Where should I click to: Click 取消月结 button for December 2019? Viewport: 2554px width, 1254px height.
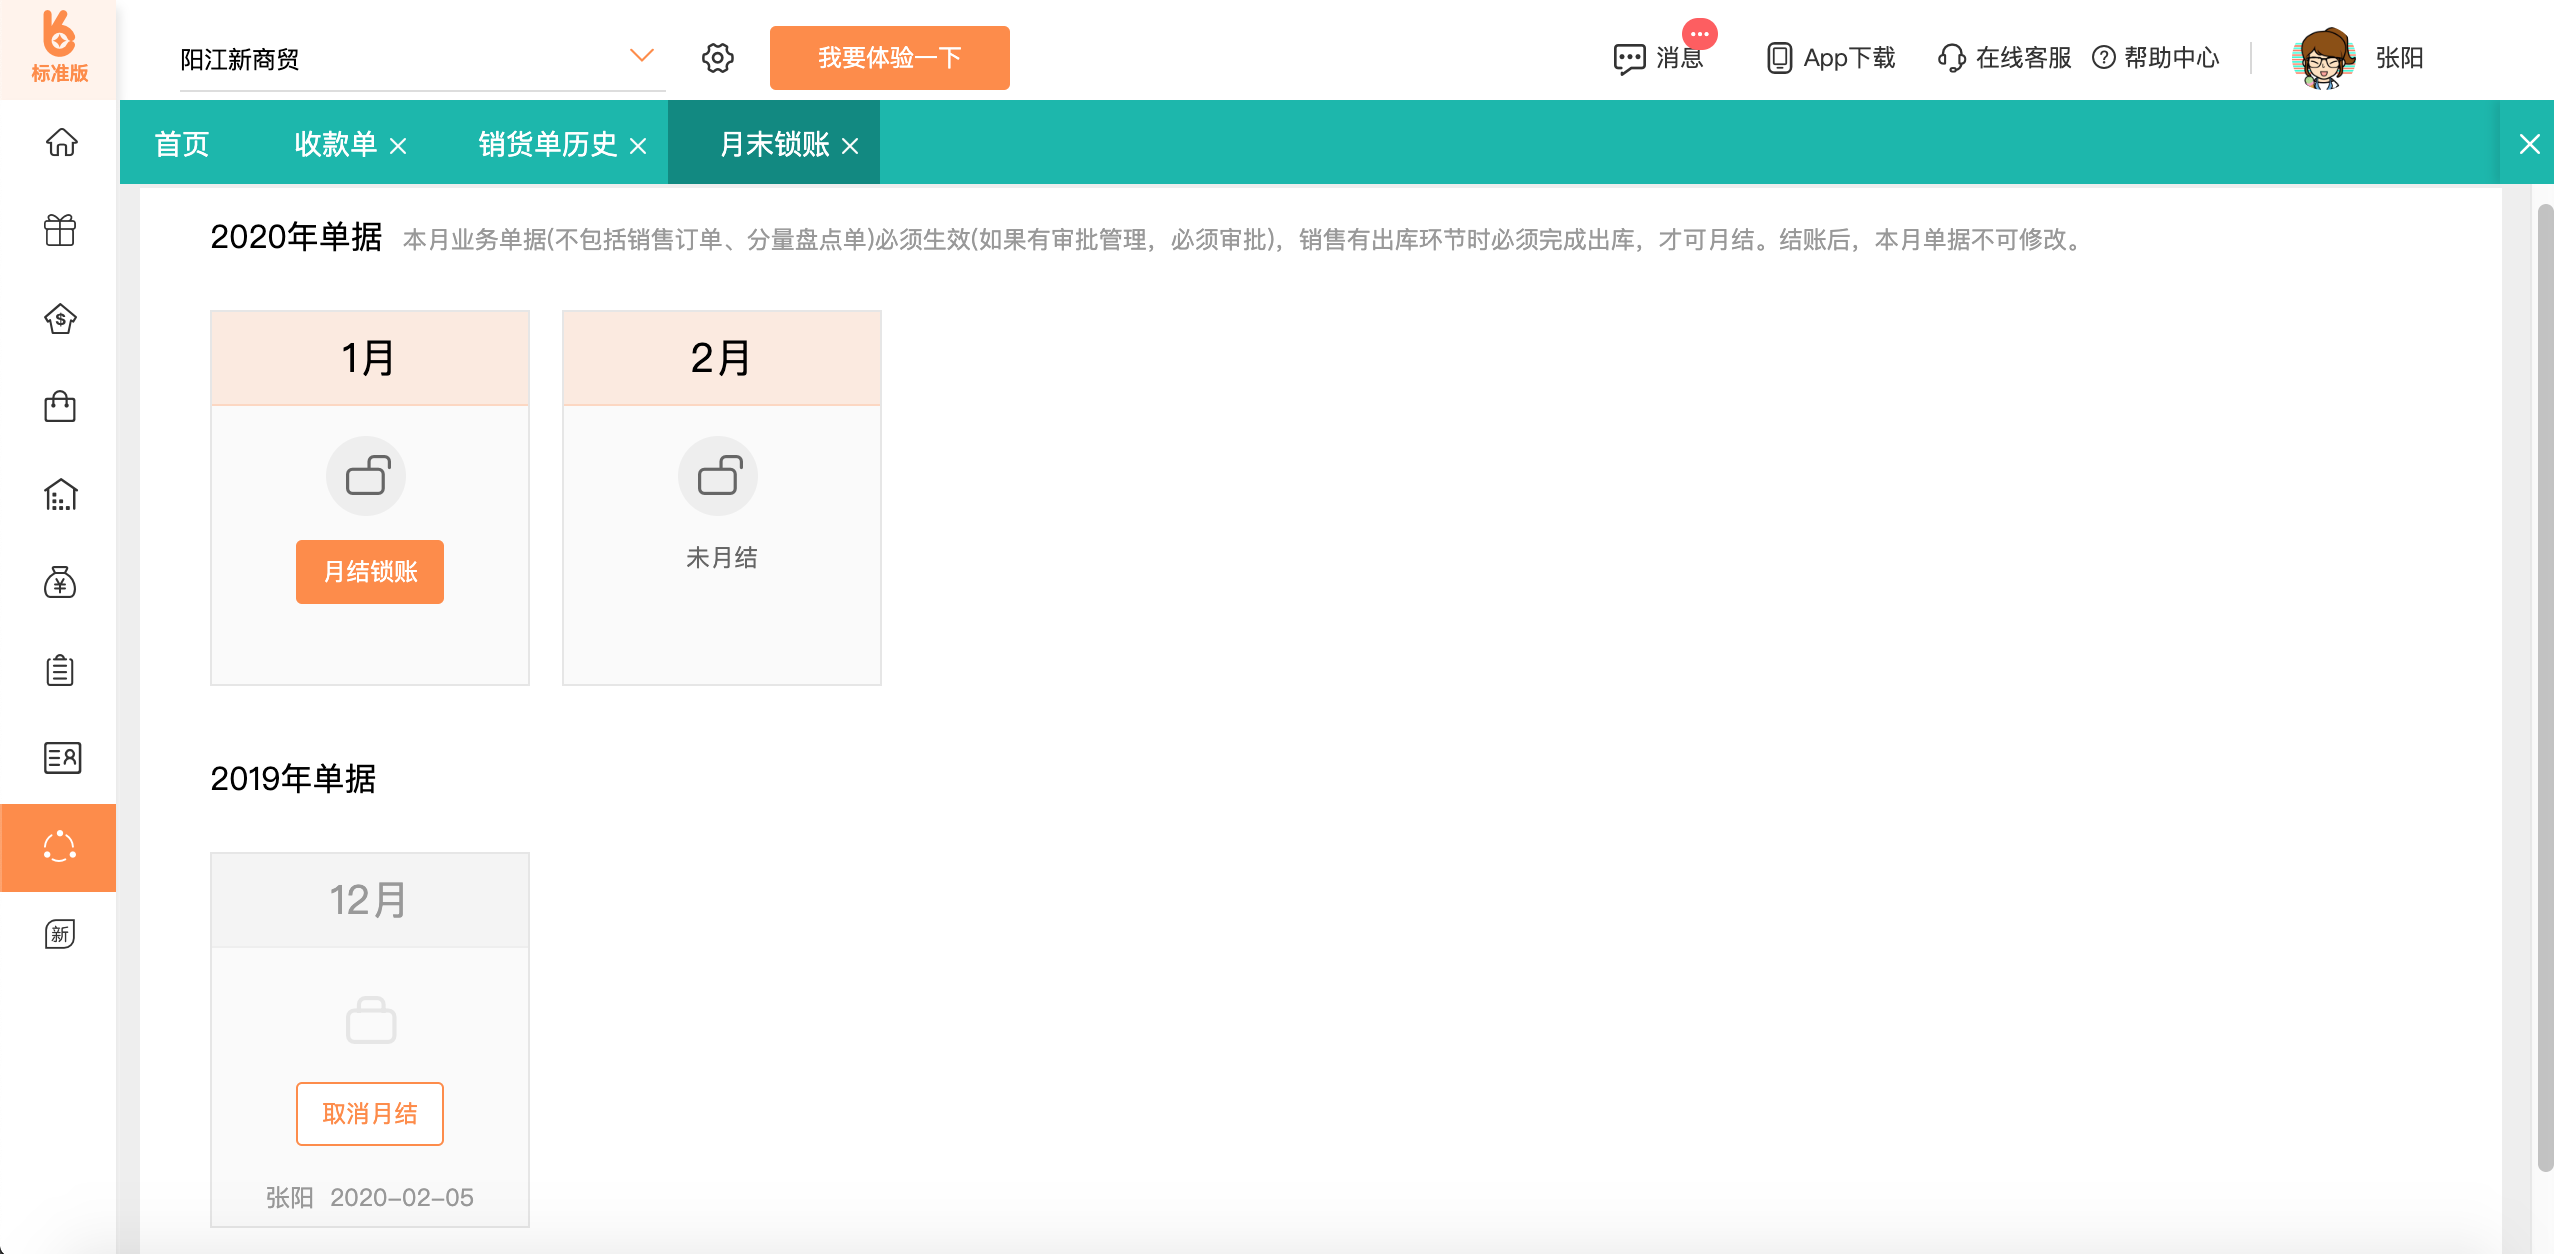coord(370,1114)
